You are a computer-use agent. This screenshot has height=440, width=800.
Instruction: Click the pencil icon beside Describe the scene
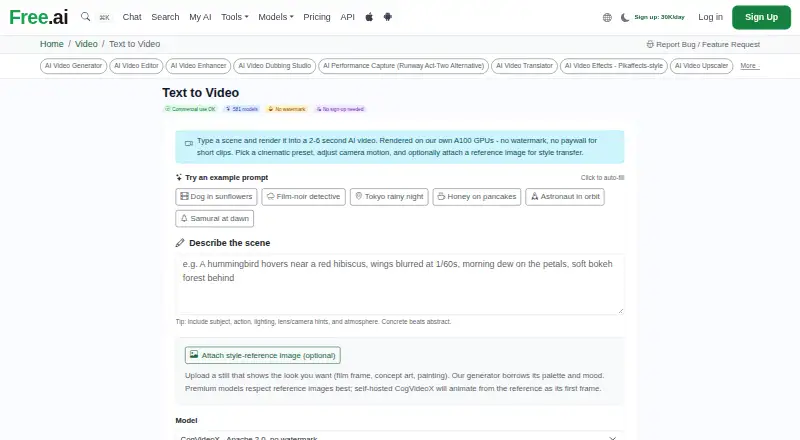pos(180,243)
